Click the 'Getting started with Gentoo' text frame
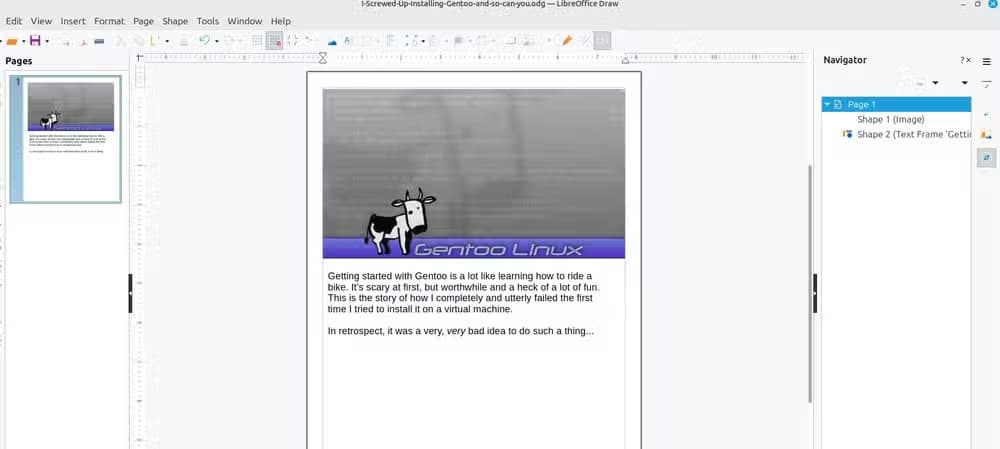Image resolution: width=1000 pixels, height=449 pixels. pos(464,293)
